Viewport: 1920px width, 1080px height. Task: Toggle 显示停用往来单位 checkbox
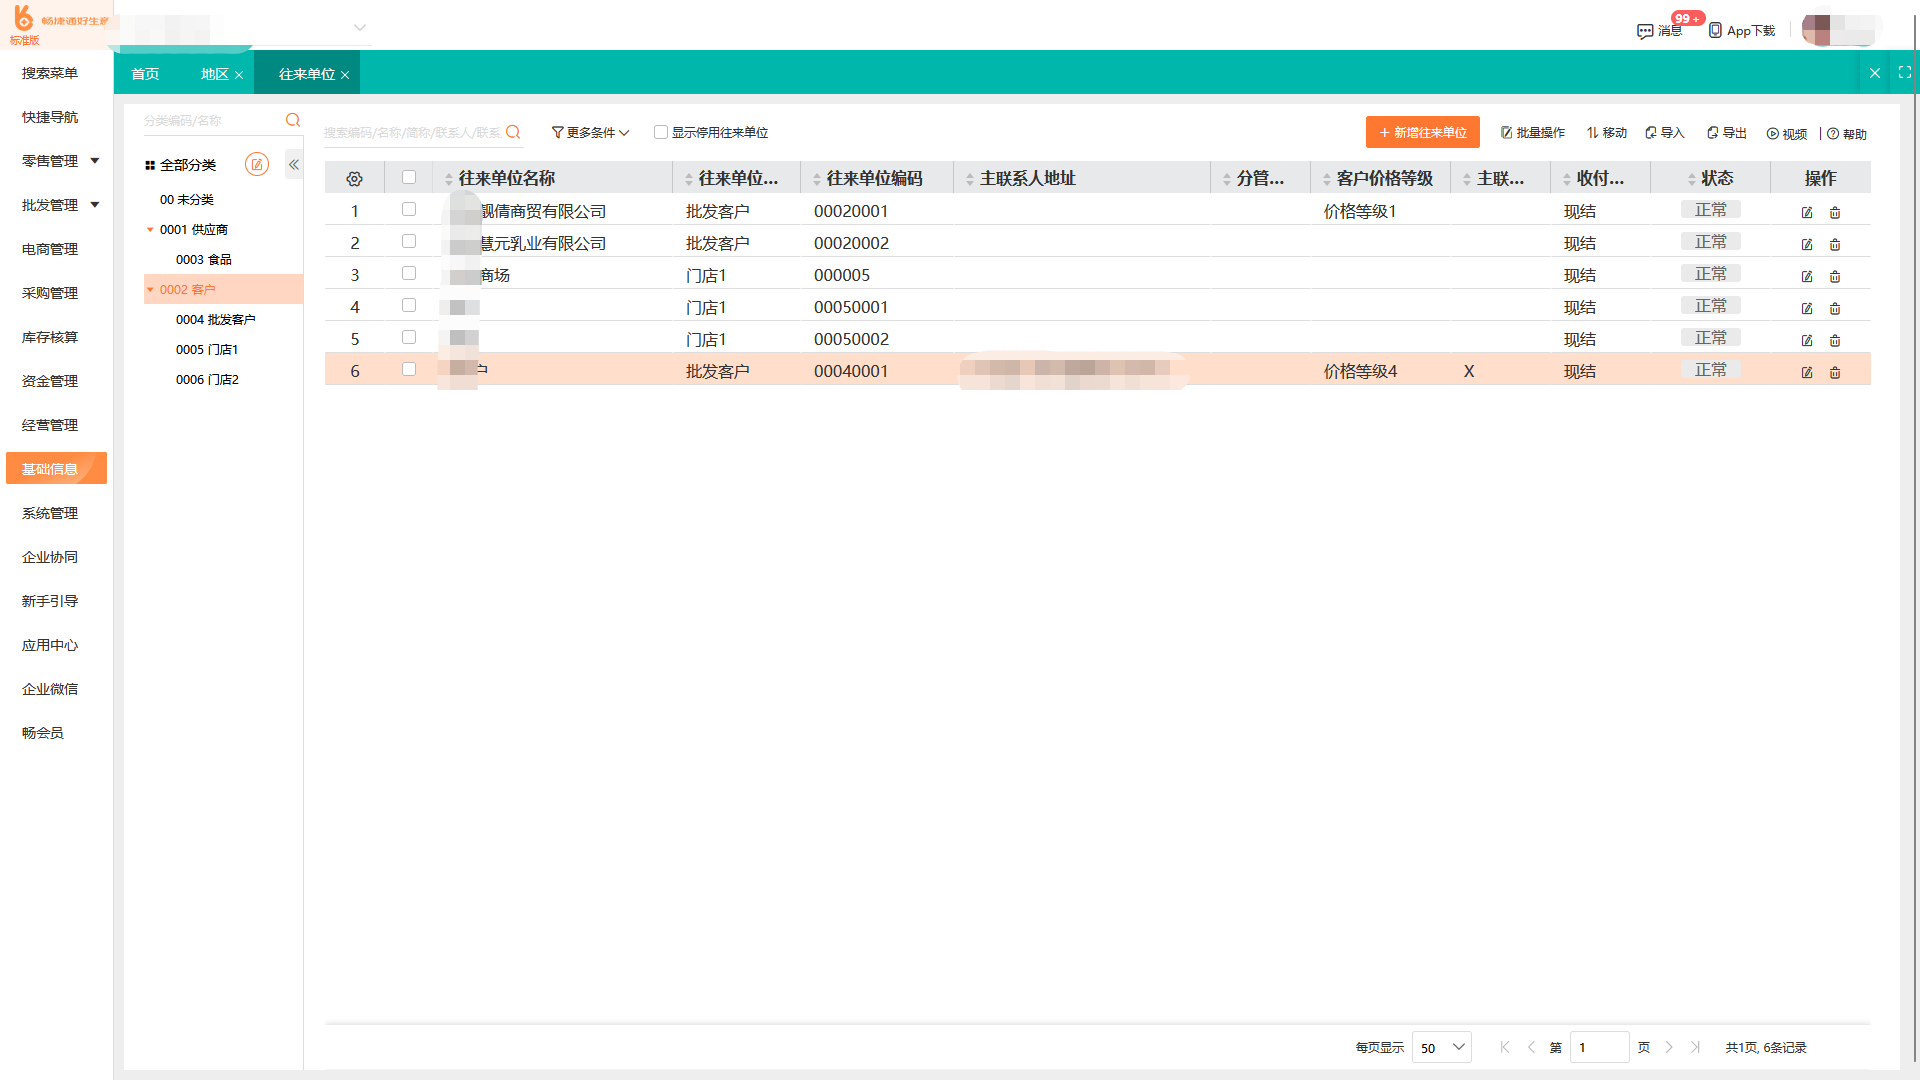(662, 132)
